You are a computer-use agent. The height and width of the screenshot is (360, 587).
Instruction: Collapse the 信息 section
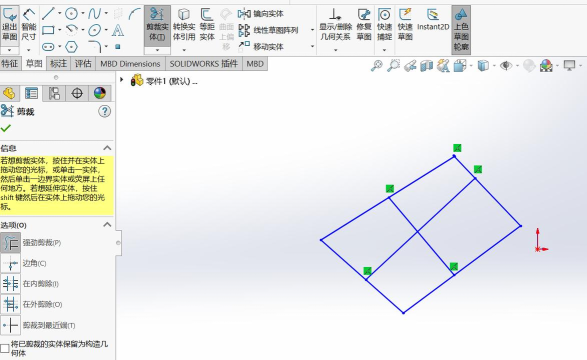(107, 148)
